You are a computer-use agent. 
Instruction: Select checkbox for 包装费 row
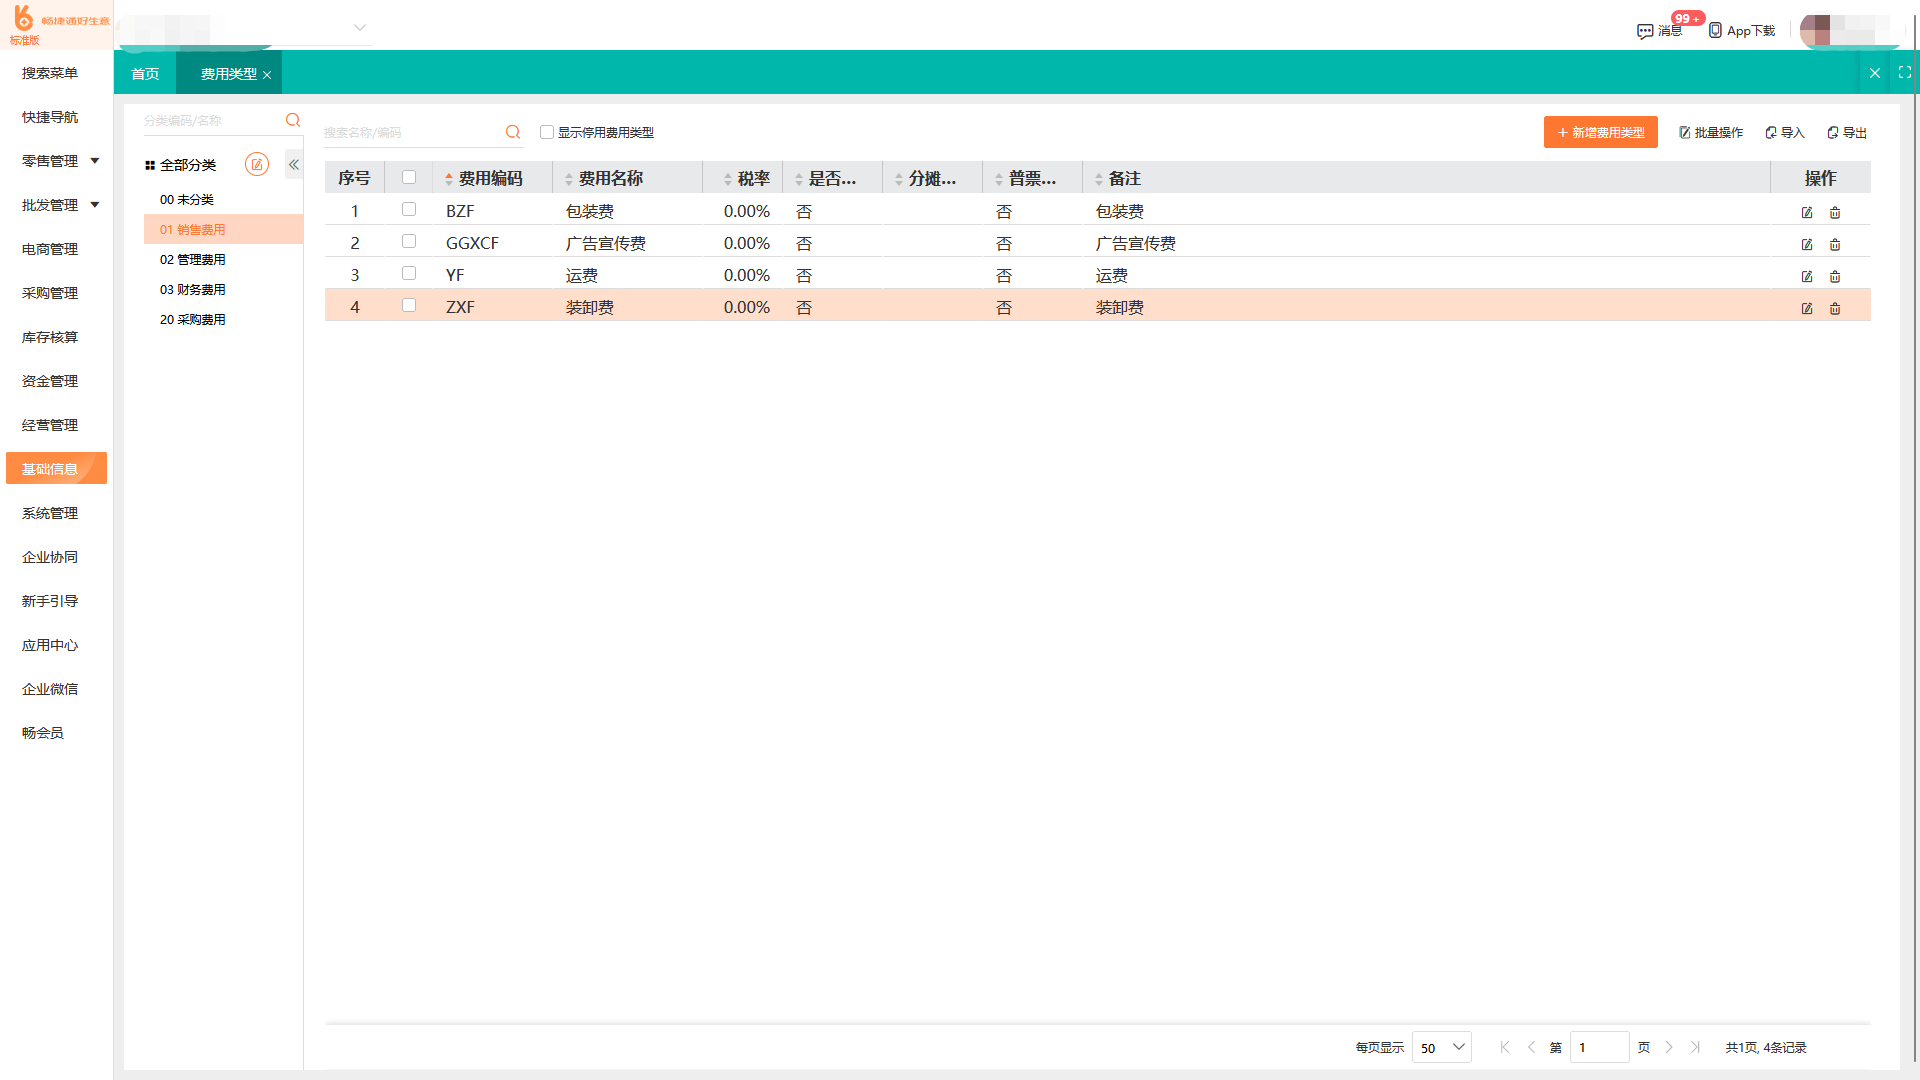(x=409, y=211)
